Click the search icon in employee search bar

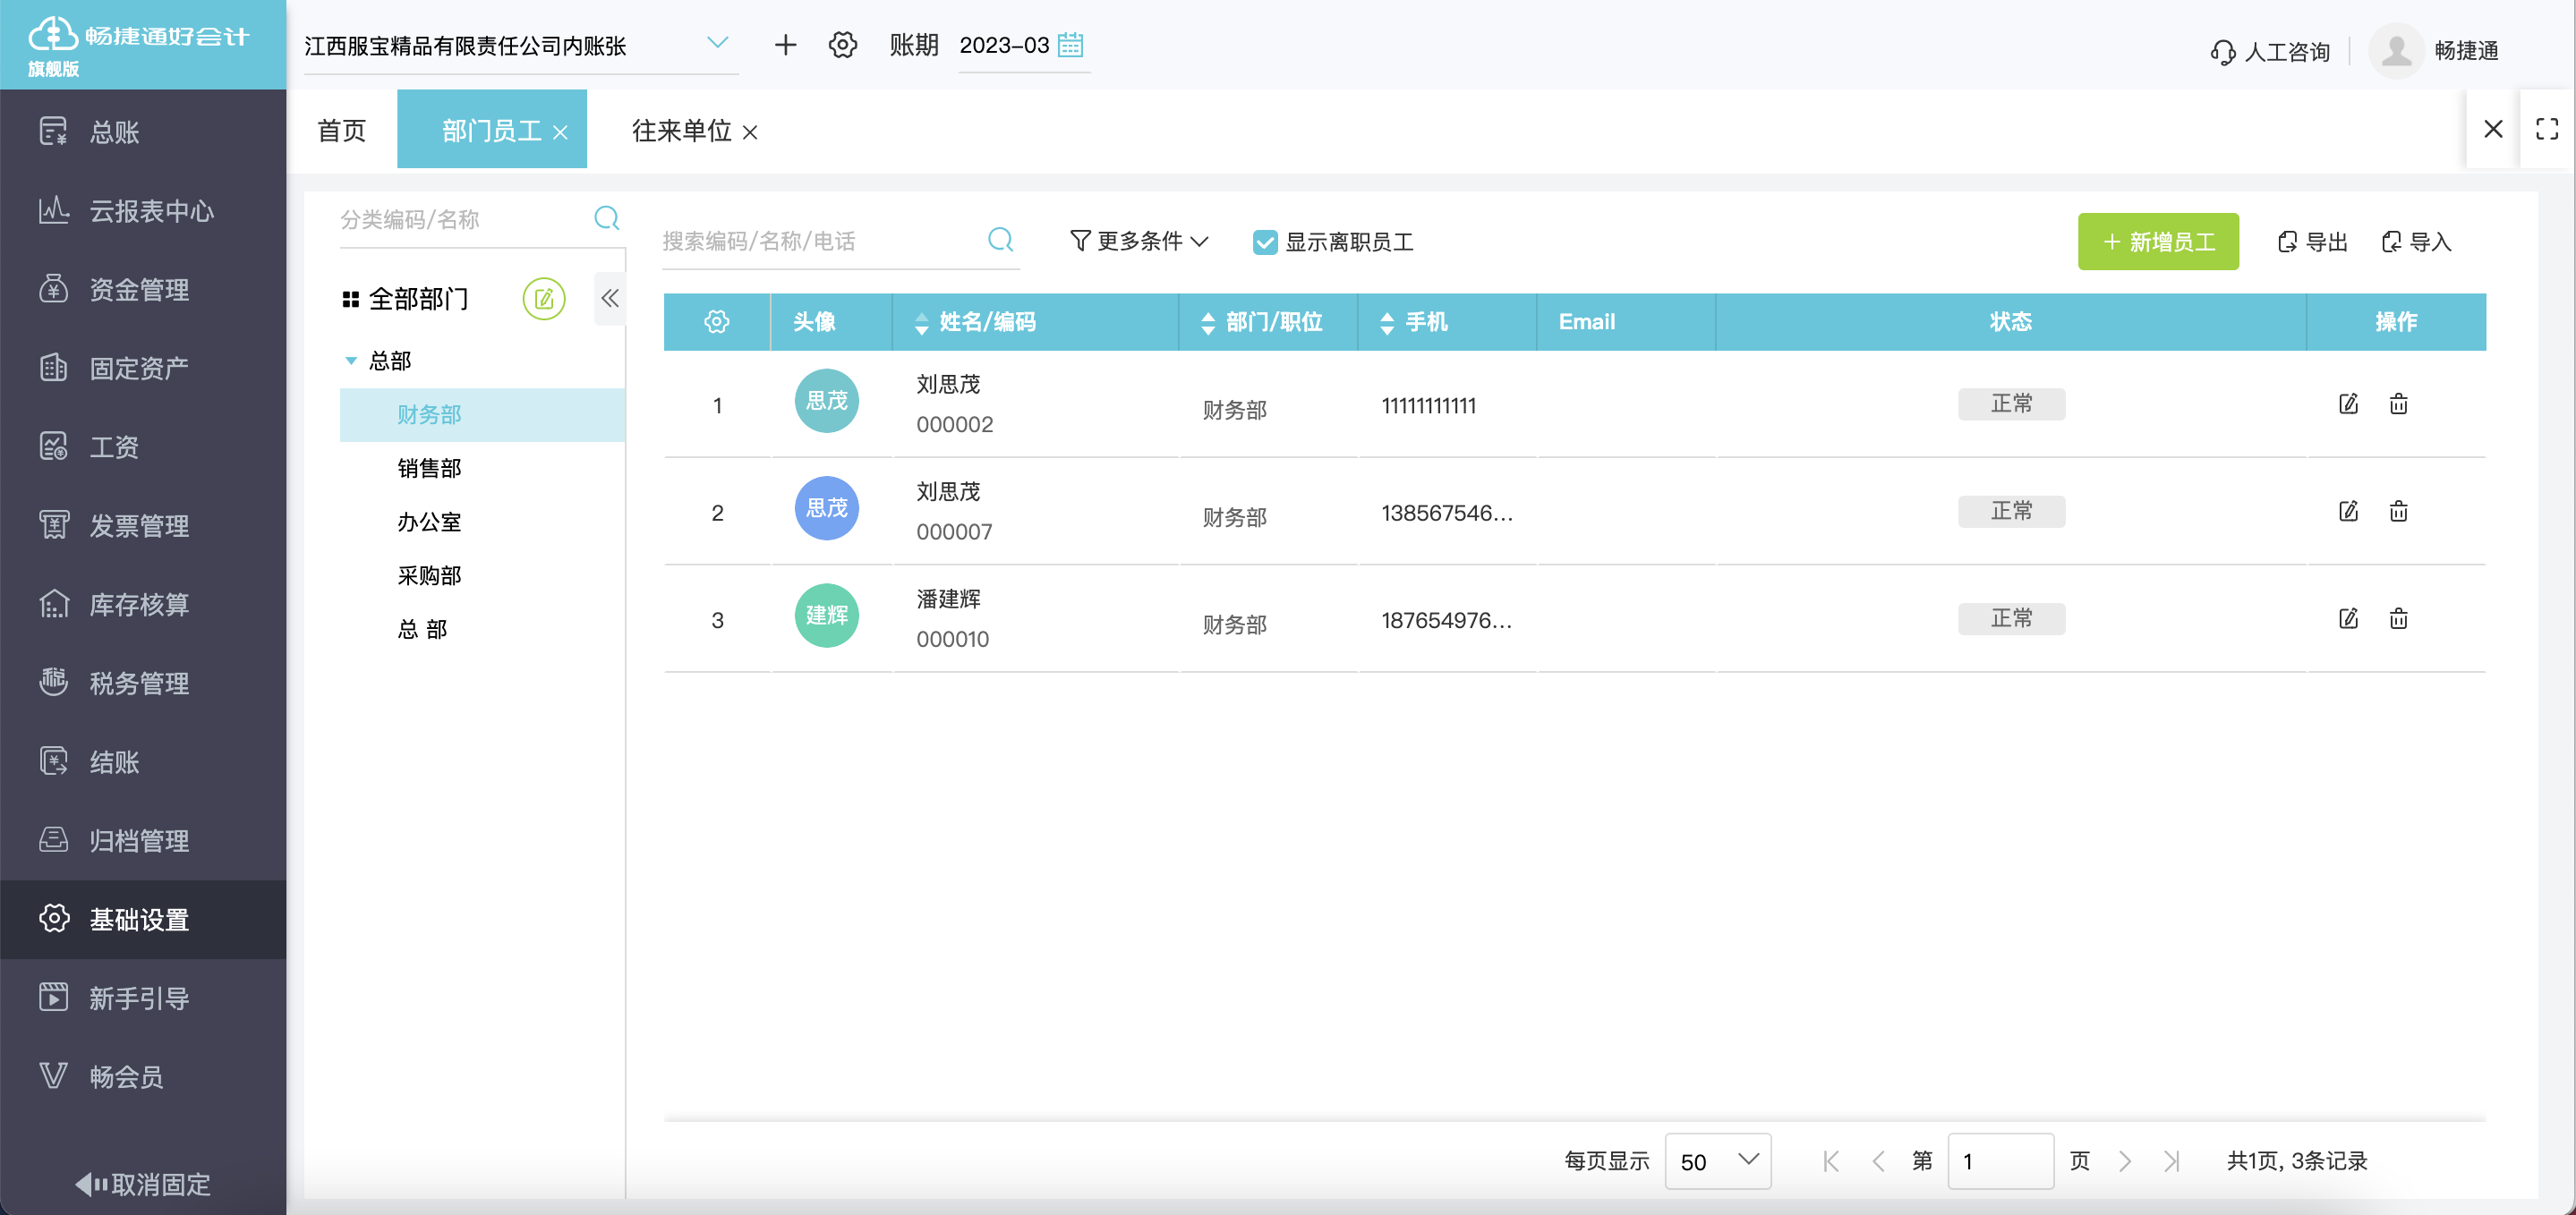(x=1002, y=243)
